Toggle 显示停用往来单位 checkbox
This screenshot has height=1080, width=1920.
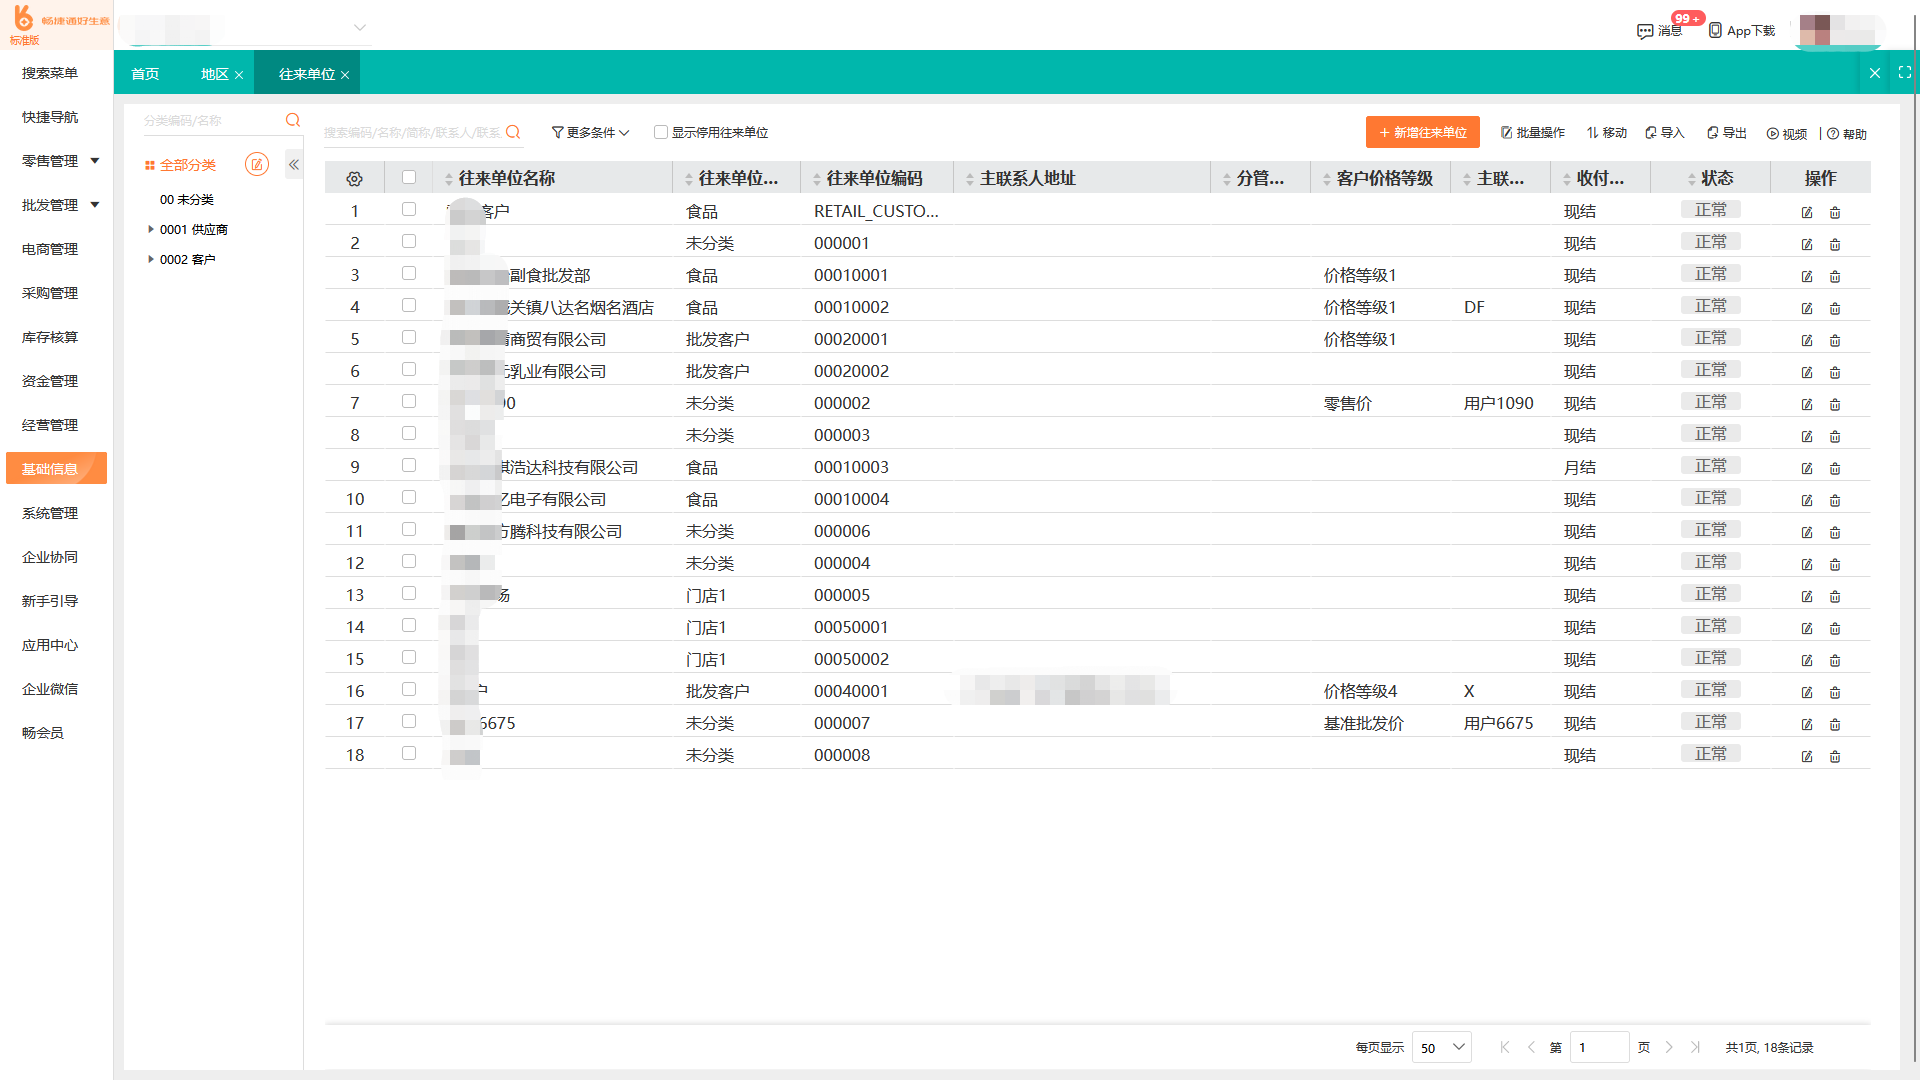tap(662, 132)
